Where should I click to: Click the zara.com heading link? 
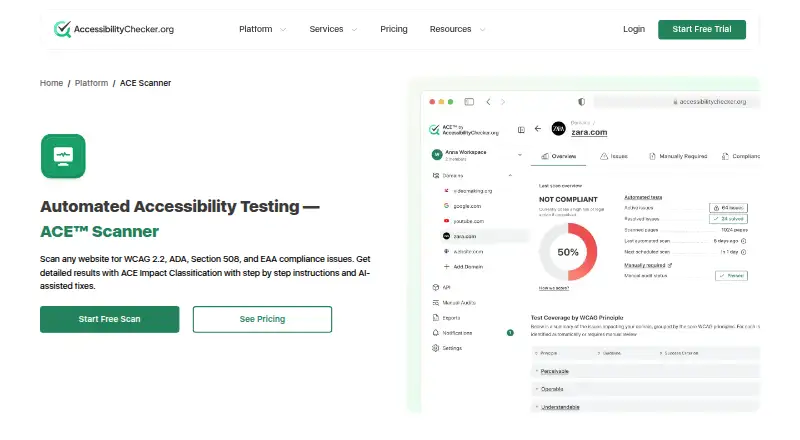589,132
